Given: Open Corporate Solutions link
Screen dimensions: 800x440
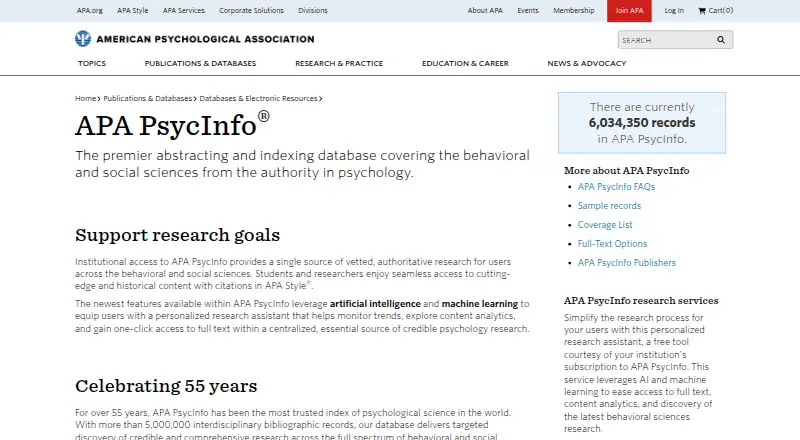Looking at the screenshot, I should [252, 10].
